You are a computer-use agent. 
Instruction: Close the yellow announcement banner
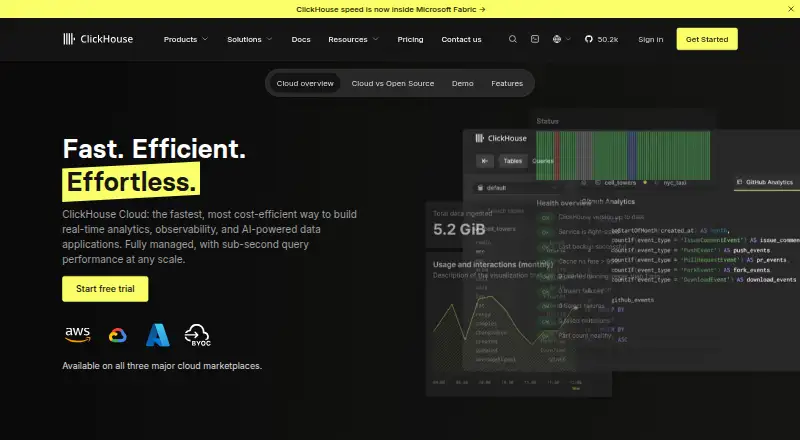(x=790, y=9)
